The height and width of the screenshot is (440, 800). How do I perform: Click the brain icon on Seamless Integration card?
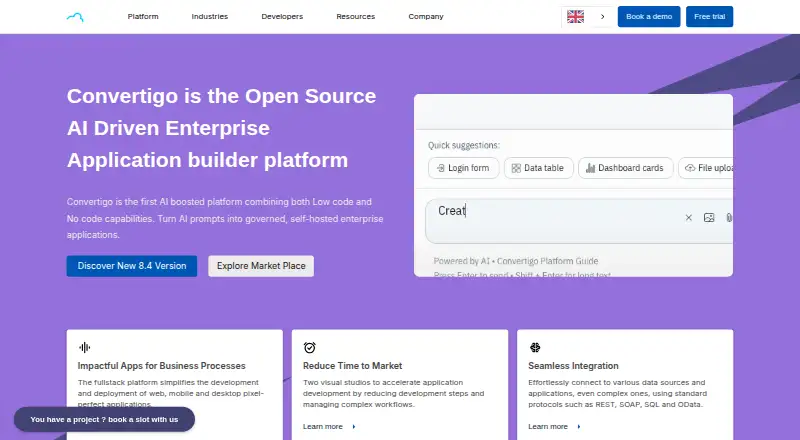point(535,348)
